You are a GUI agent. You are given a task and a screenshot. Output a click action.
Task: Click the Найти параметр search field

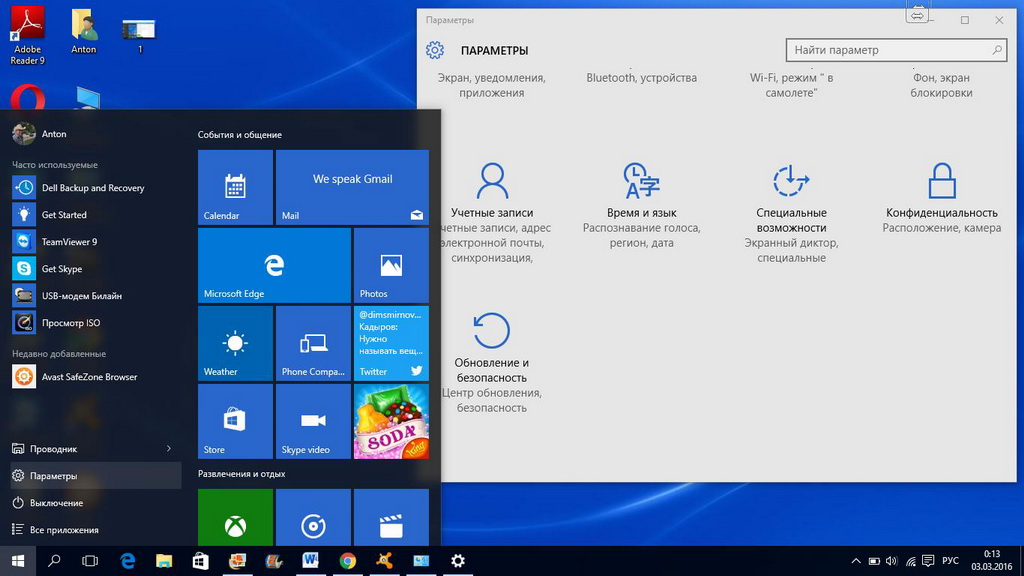pos(896,50)
